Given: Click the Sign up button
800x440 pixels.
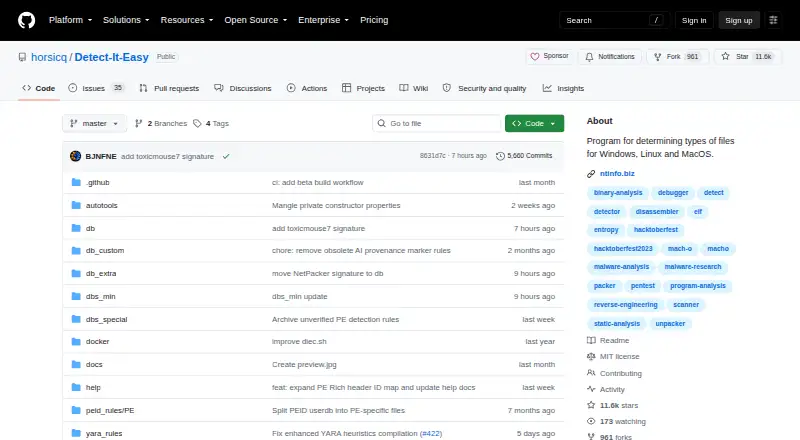Looking at the screenshot, I should [x=739, y=20].
